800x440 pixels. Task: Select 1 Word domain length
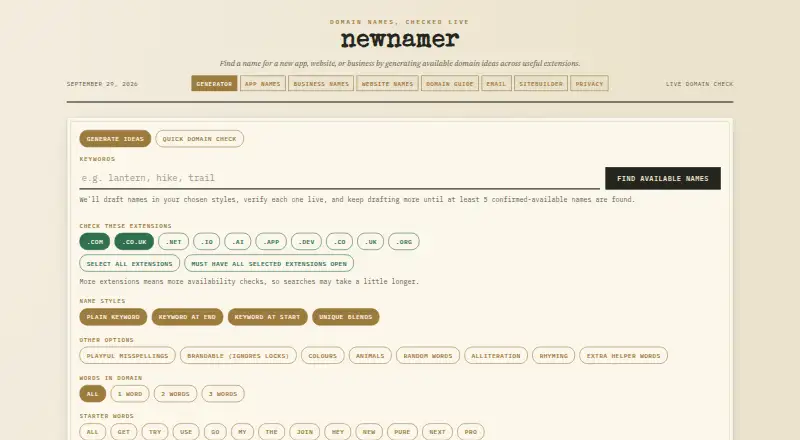coord(130,394)
